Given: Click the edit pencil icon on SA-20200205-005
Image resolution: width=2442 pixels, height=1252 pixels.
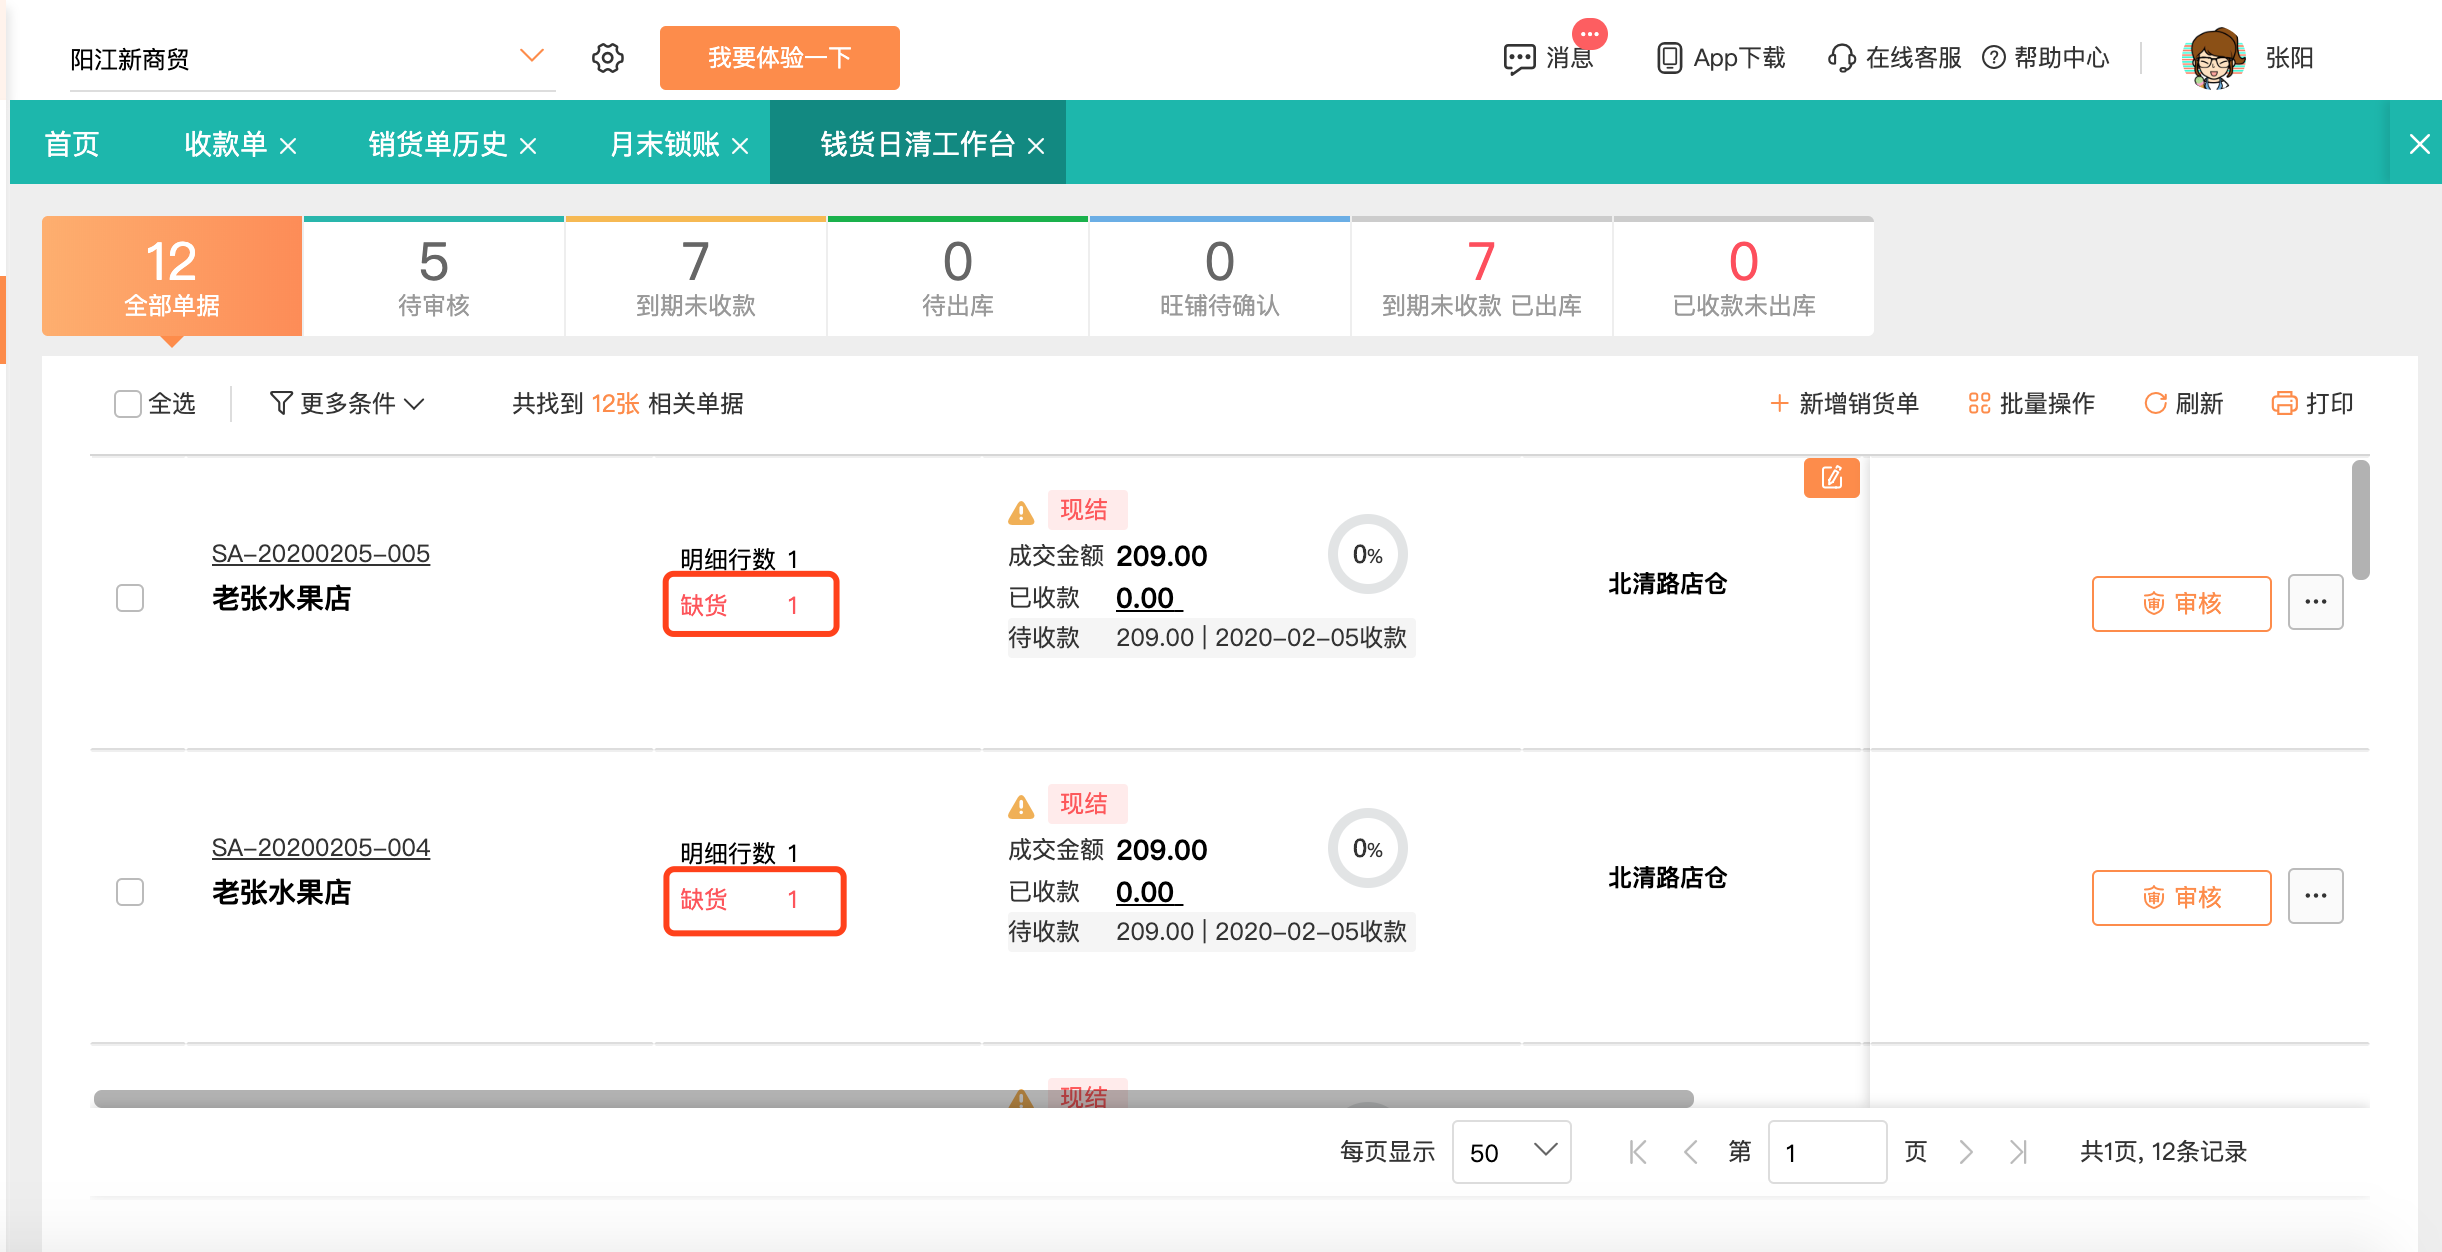Looking at the screenshot, I should 1831,481.
